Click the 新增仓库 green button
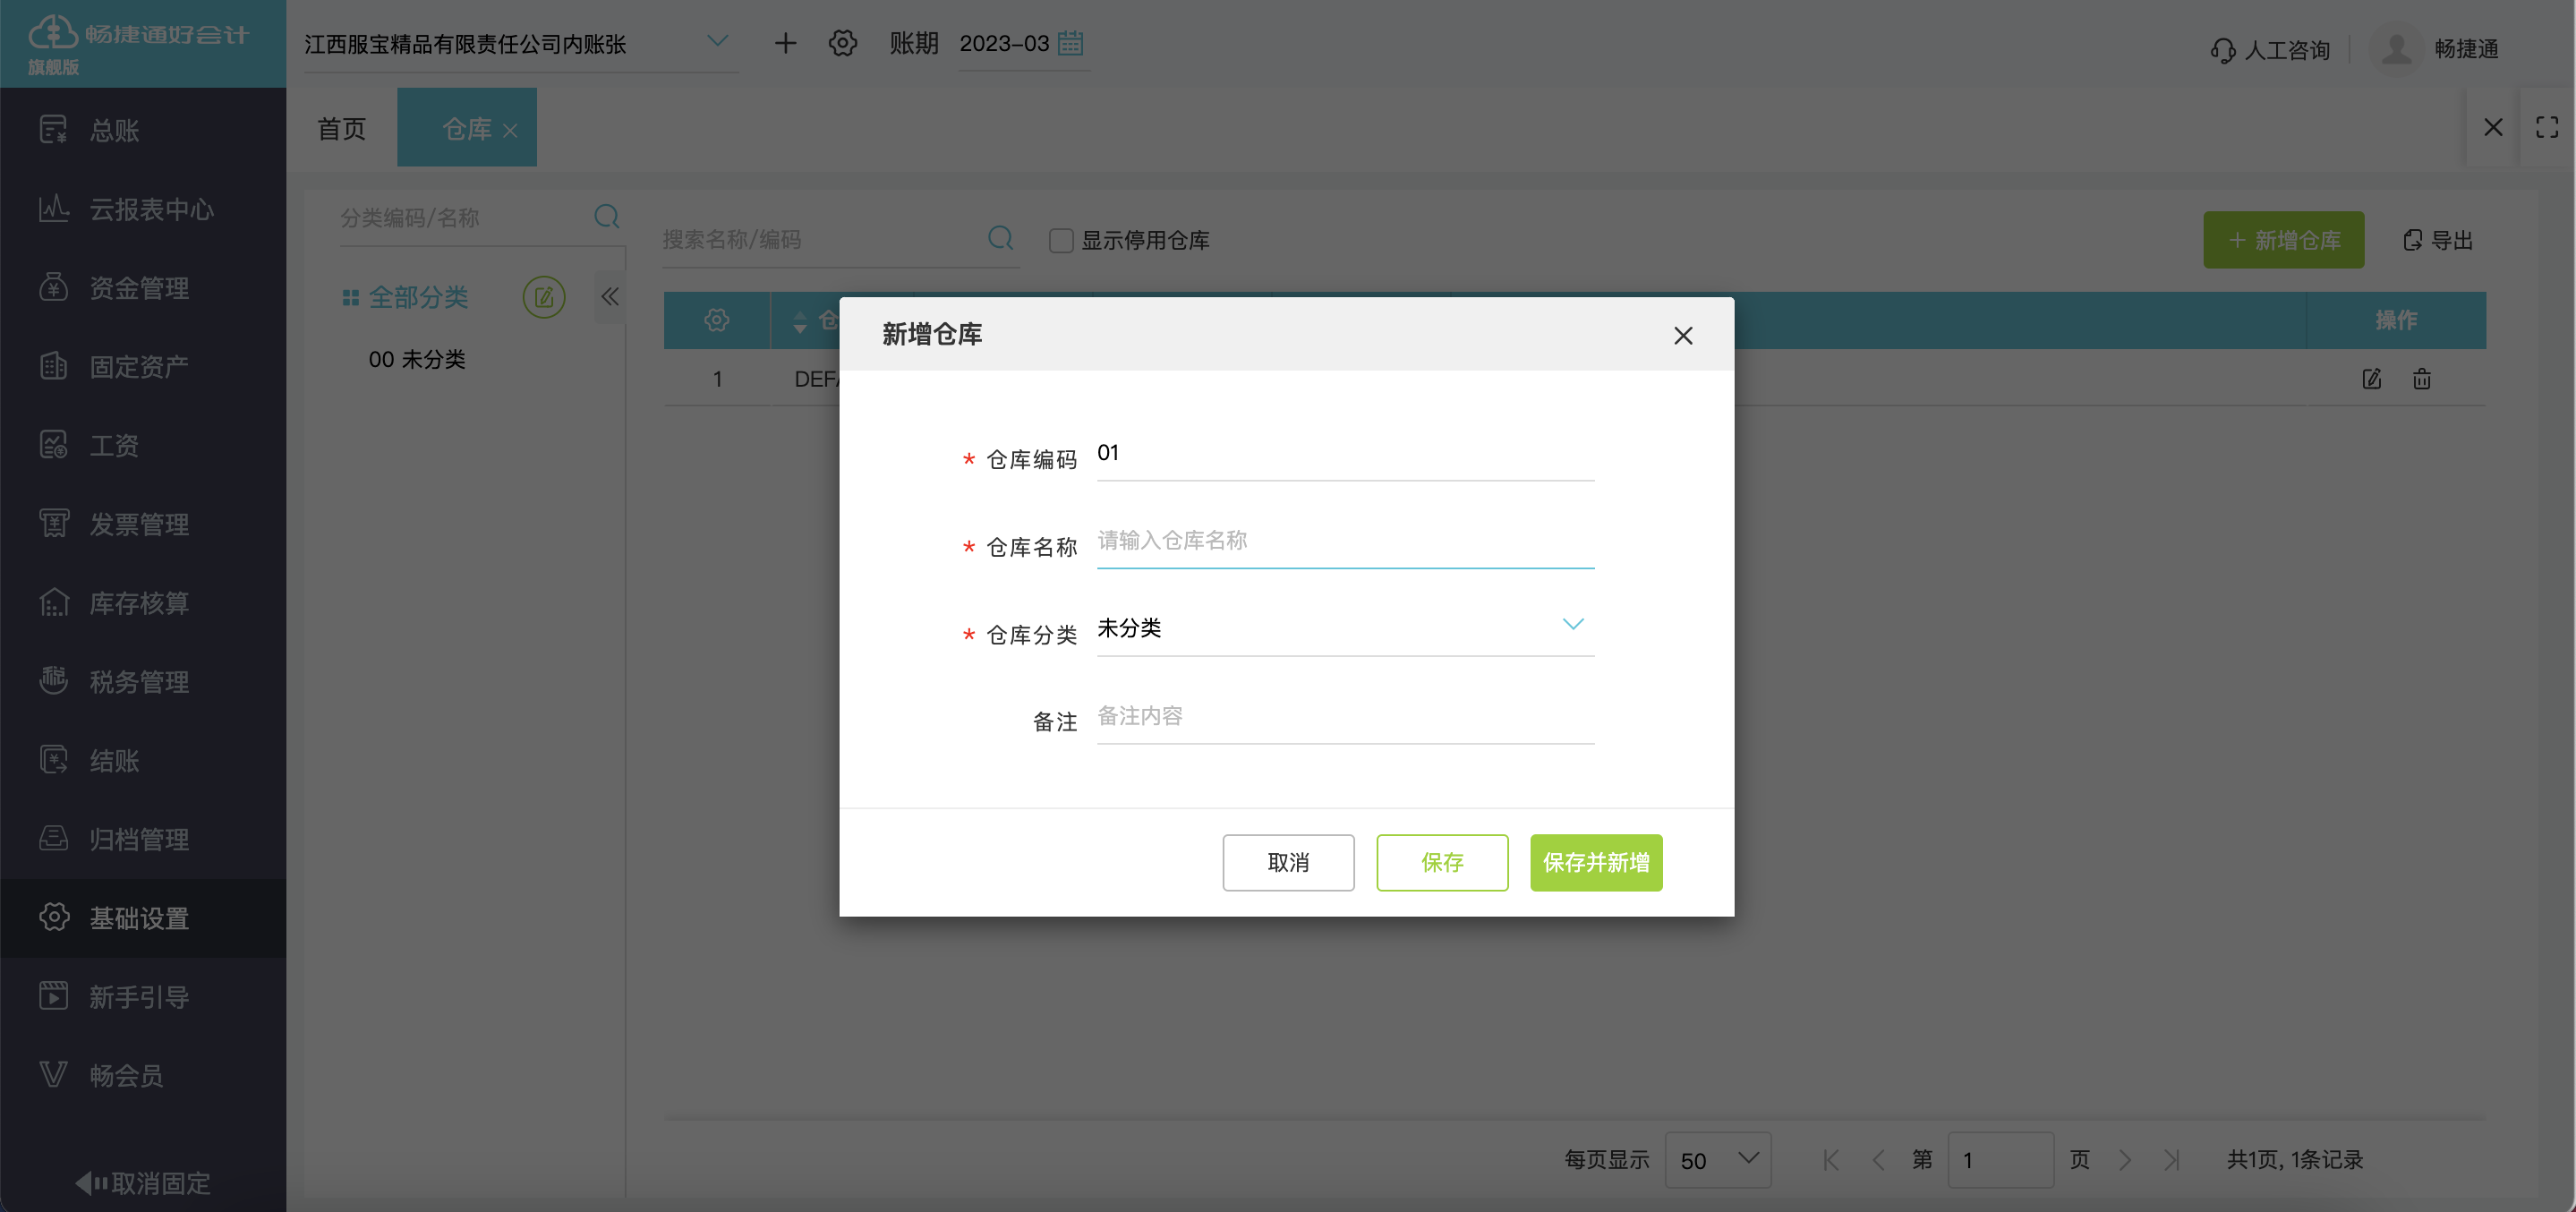This screenshot has width=2576, height=1212. (x=2285, y=240)
